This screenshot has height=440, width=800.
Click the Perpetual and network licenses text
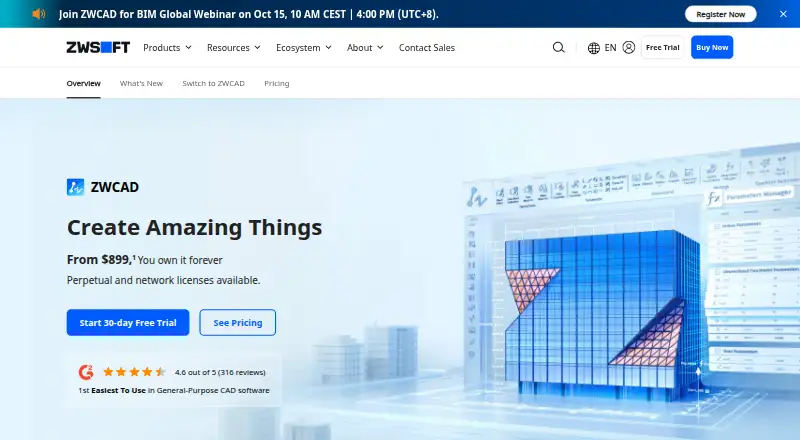tap(163, 280)
